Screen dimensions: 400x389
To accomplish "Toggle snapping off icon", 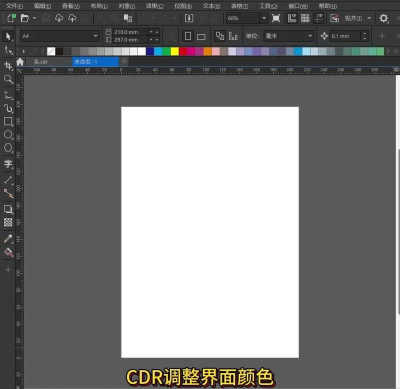I will [x=334, y=18].
